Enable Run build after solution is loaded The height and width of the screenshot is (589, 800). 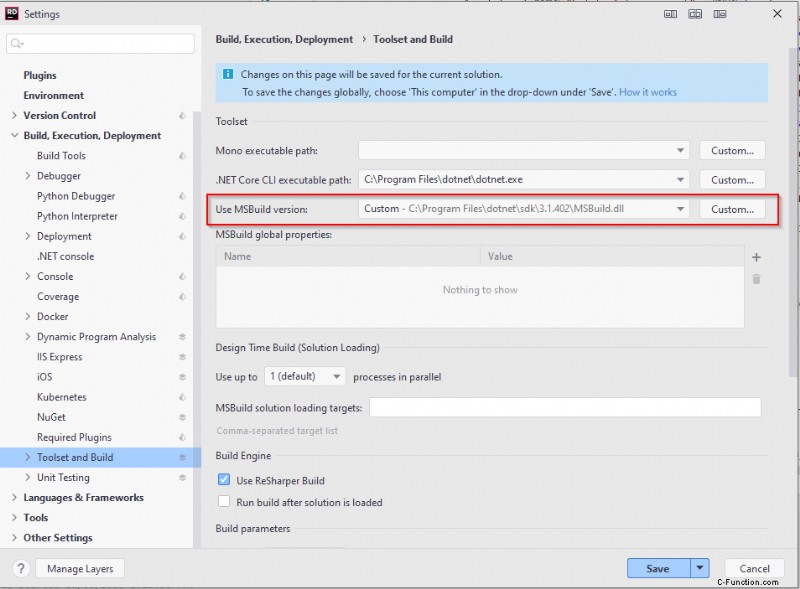pyautogui.click(x=224, y=503)
